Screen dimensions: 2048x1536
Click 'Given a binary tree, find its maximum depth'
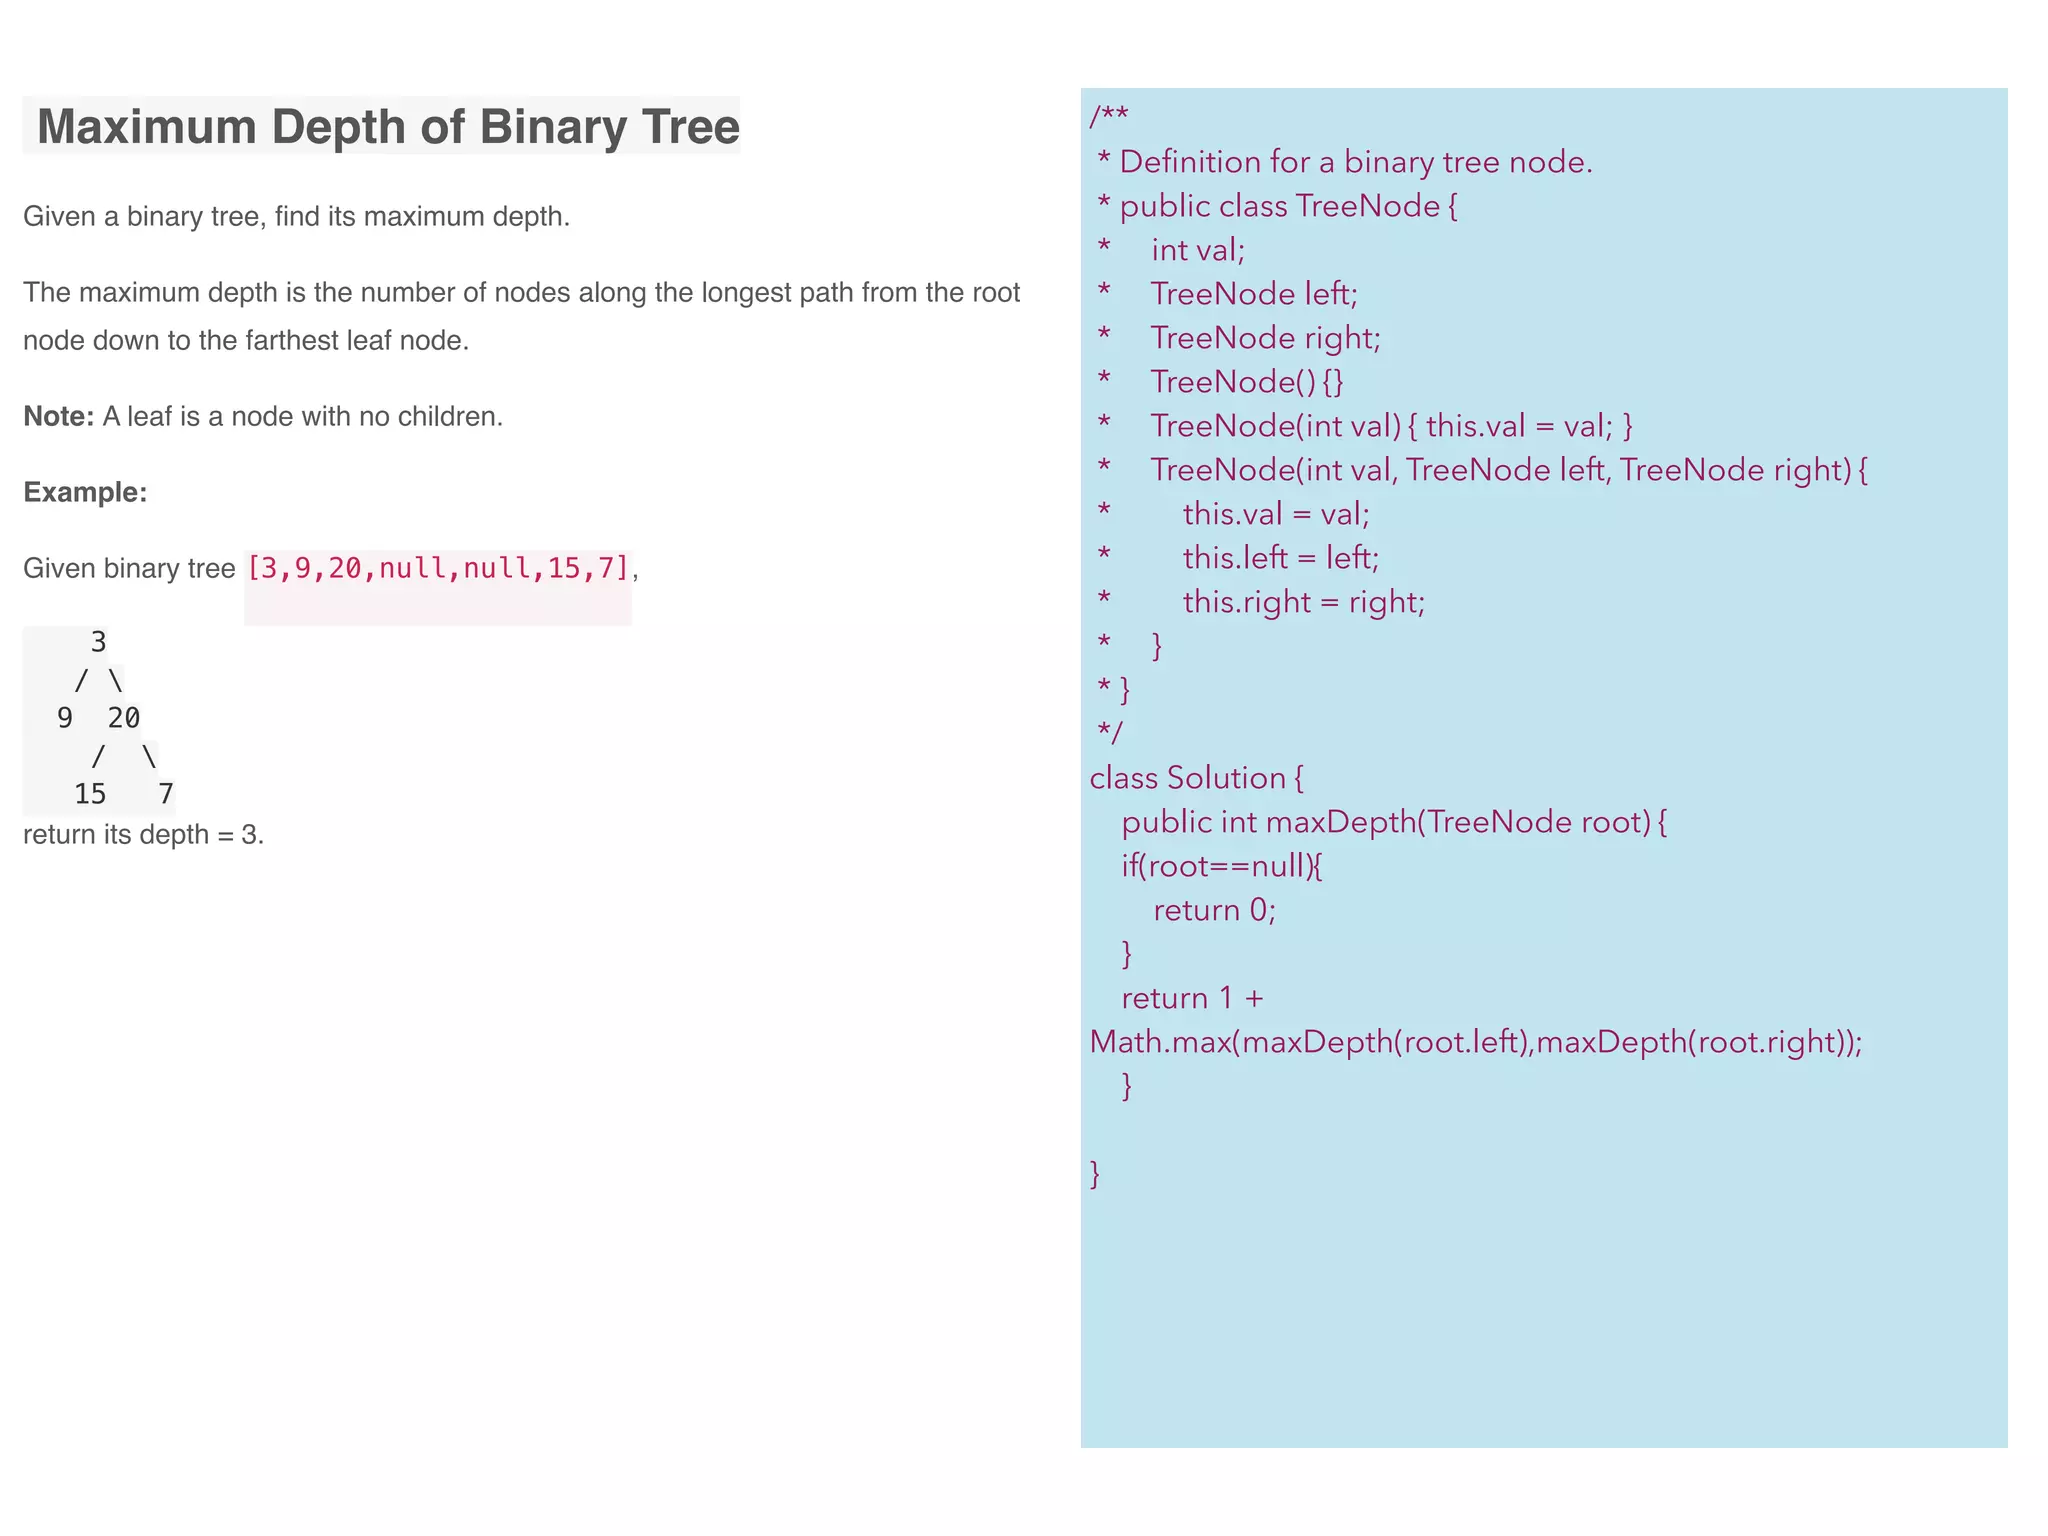(x=296, y=217)
